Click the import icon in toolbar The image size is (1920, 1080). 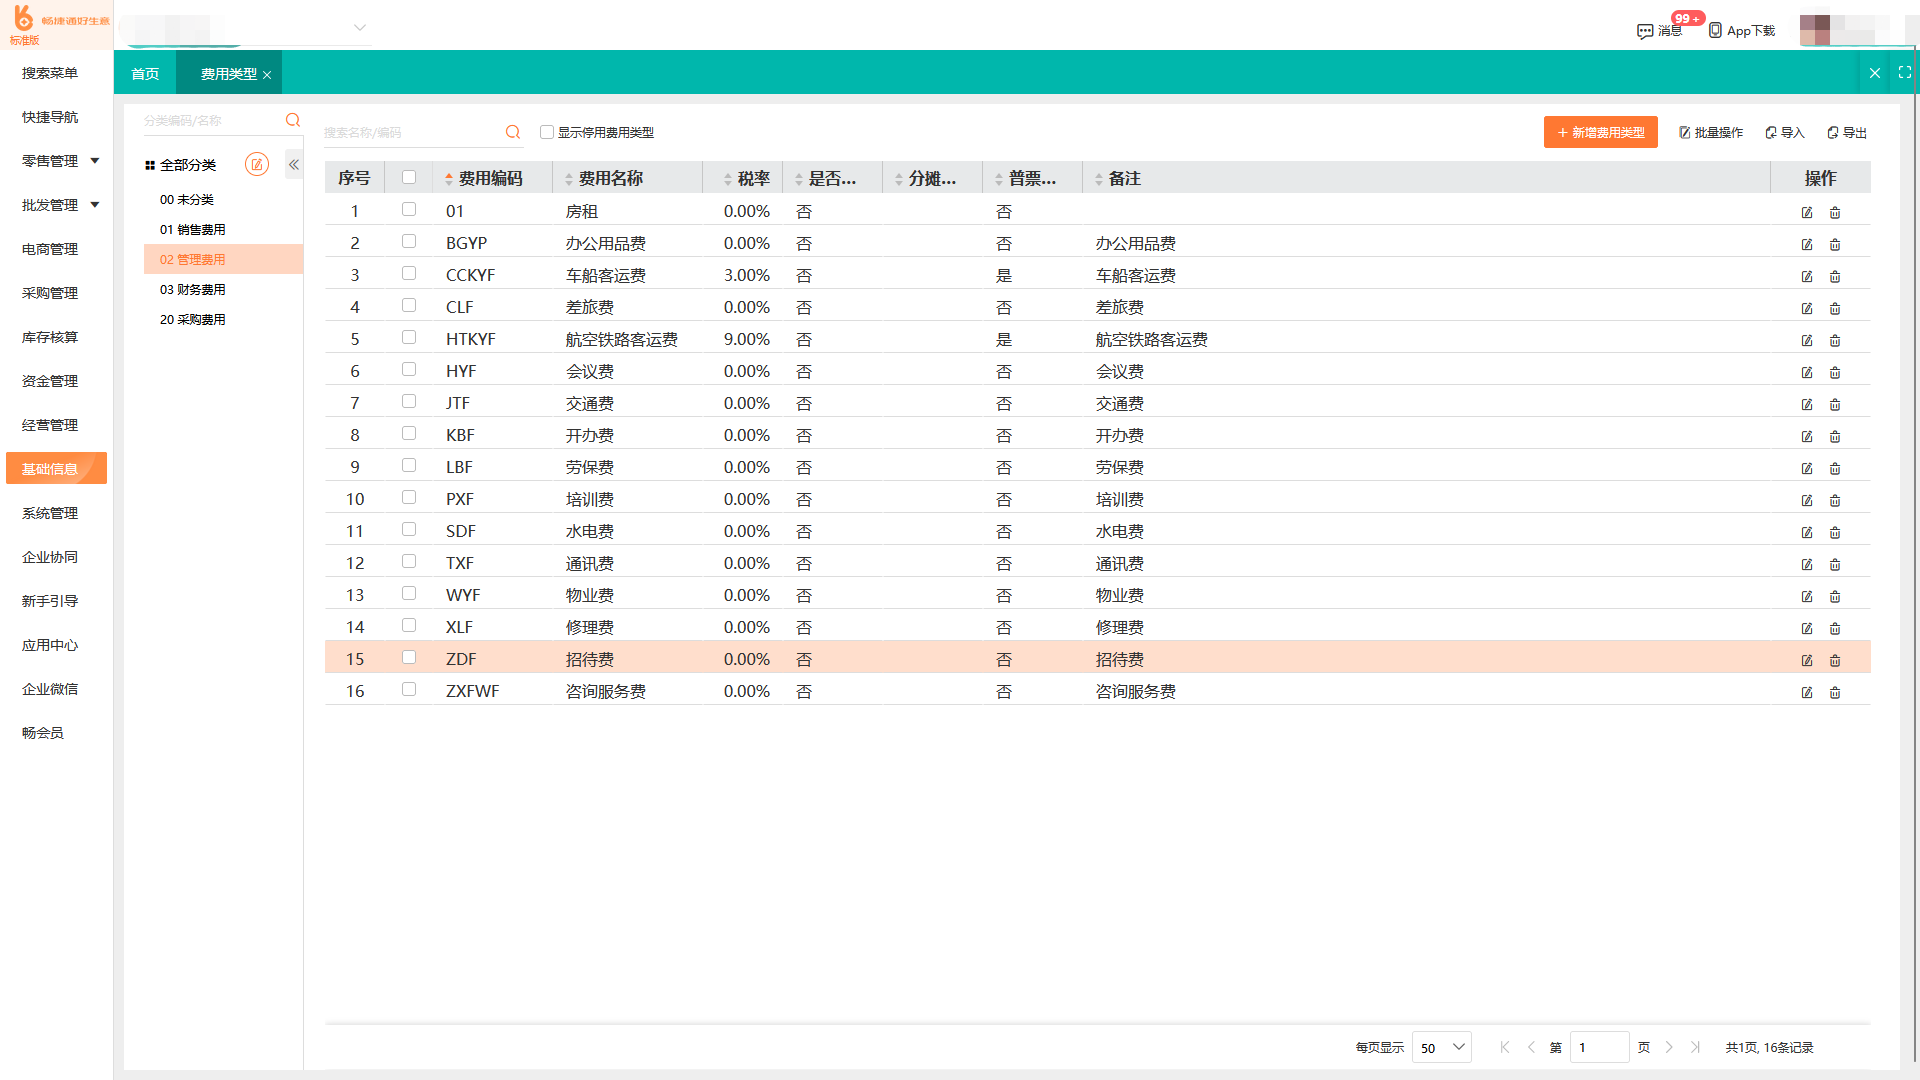click(x=1787, y=131)
